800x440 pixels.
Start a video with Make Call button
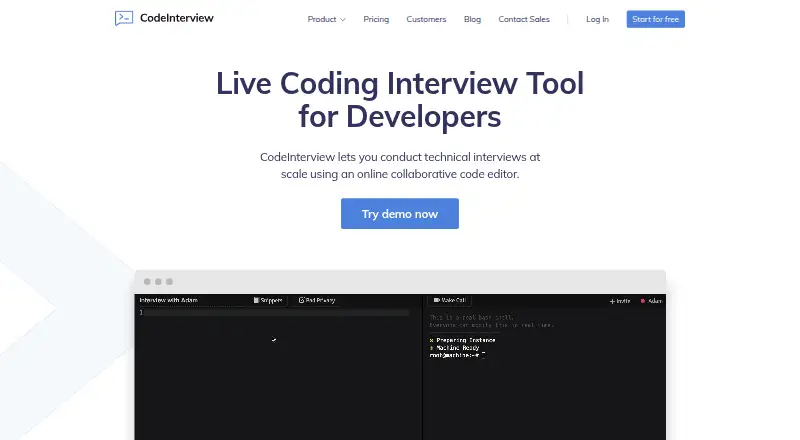tap(449, 300)
